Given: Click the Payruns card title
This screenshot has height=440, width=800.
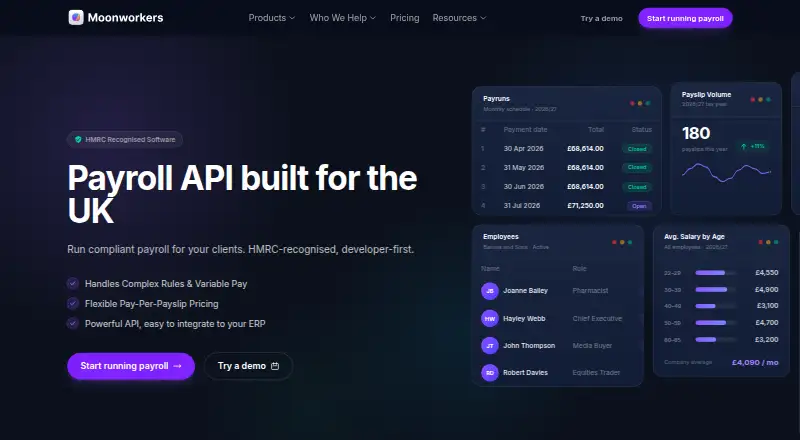Looking at the screenshot, I should pyautogui.click(x=496, y=99).
